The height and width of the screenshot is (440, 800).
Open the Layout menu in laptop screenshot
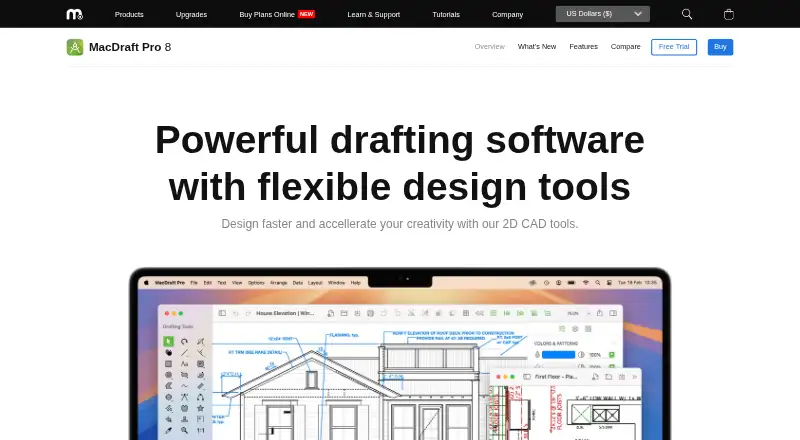click(x=315, y=282)
